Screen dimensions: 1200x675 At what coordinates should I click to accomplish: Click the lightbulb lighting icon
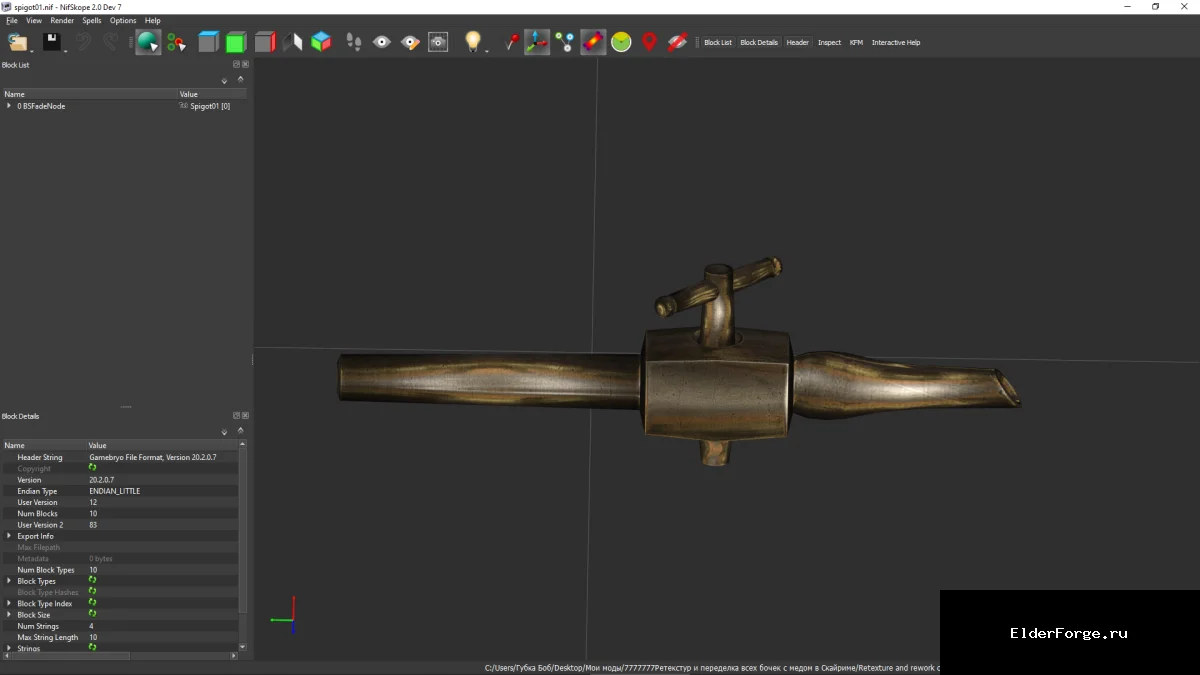(473, 42)
